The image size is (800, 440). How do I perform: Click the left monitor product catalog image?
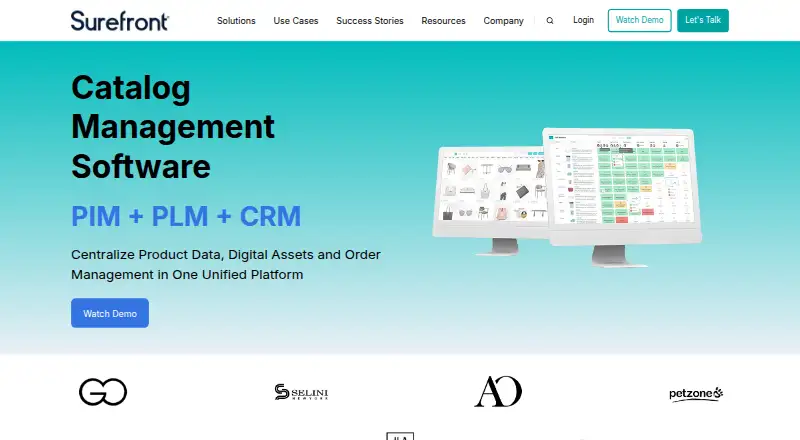coord(491,201)
